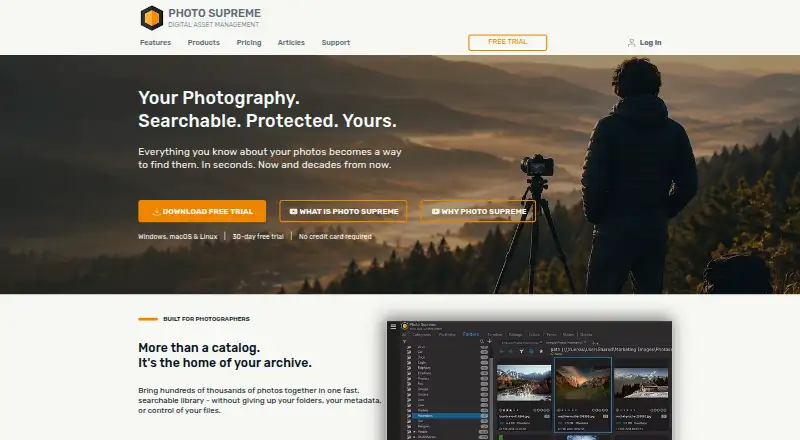The height and width of the screenshot is (440, 800).
Task: Play the WHAT IS PHOTO SUPREME video
Action: coord(343,211)
